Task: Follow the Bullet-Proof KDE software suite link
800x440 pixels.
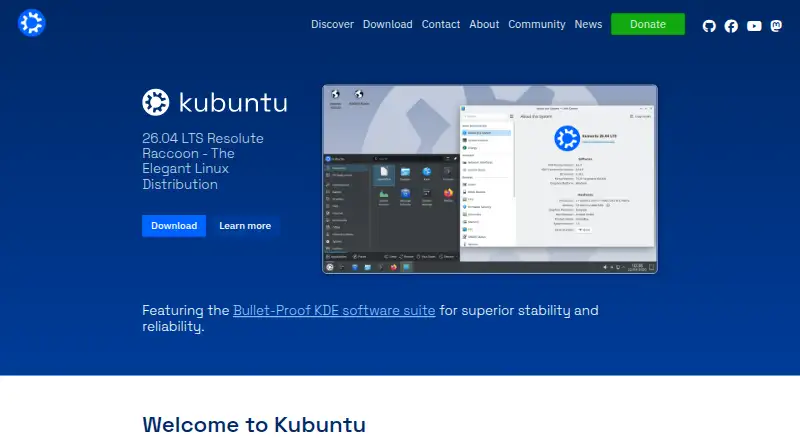Action: (334, 310)
